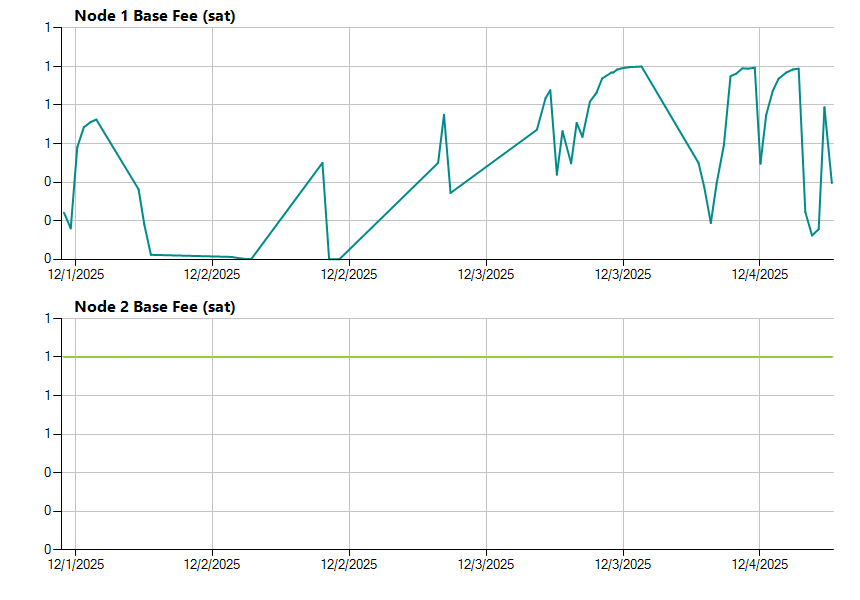Click first 12/2/2025 label on Node 2 axis
The height and width of the screenshot is (600, 860).
pyautogui.click(x=212, y=564)
